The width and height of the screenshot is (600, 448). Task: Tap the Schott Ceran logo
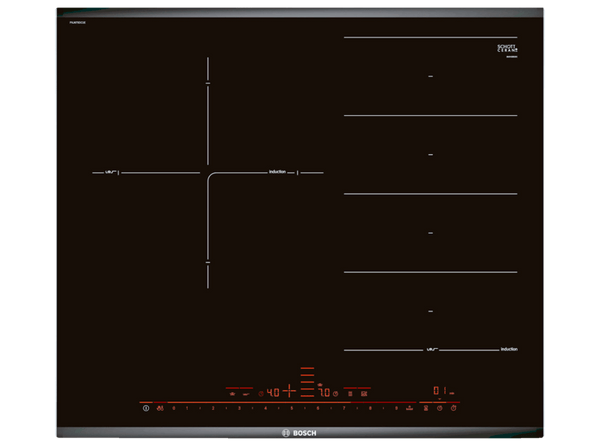506,50
